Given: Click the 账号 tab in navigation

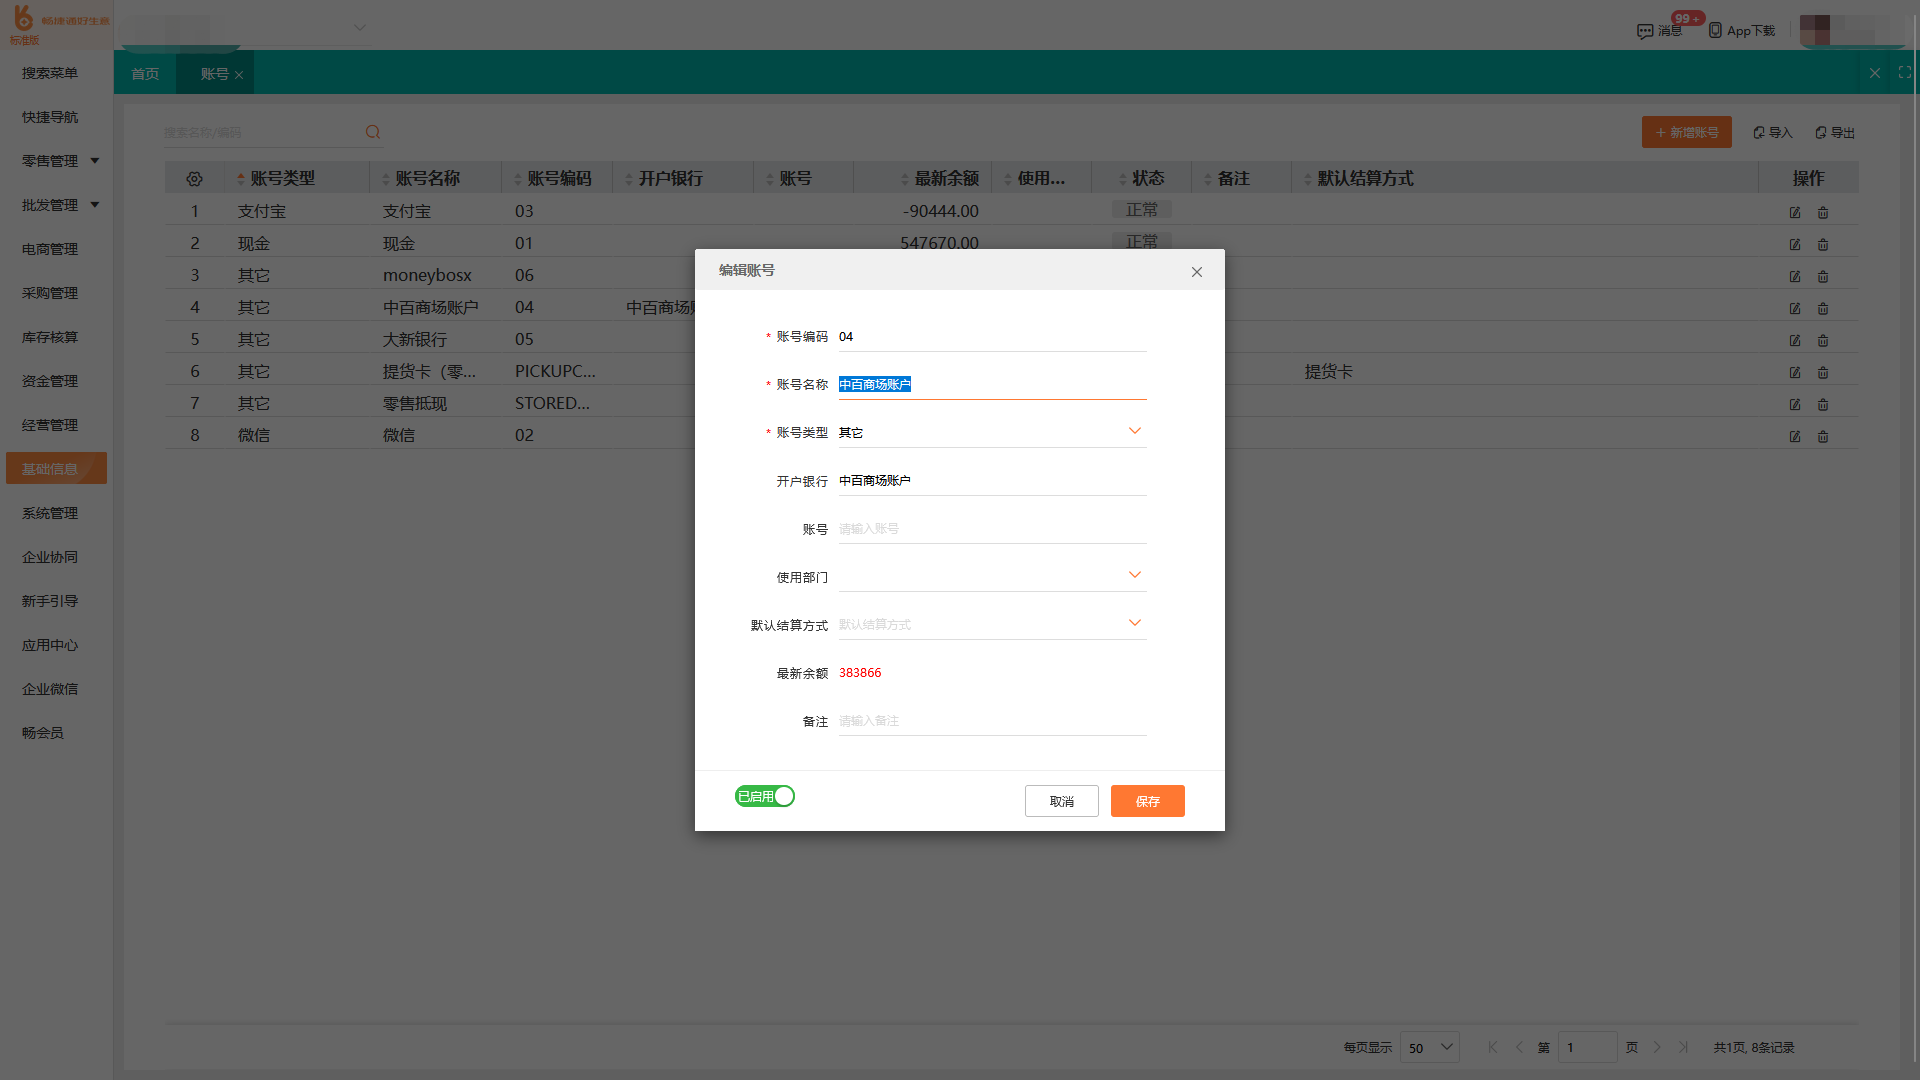Looking at the screenshot, I should (x=214, y=73).
